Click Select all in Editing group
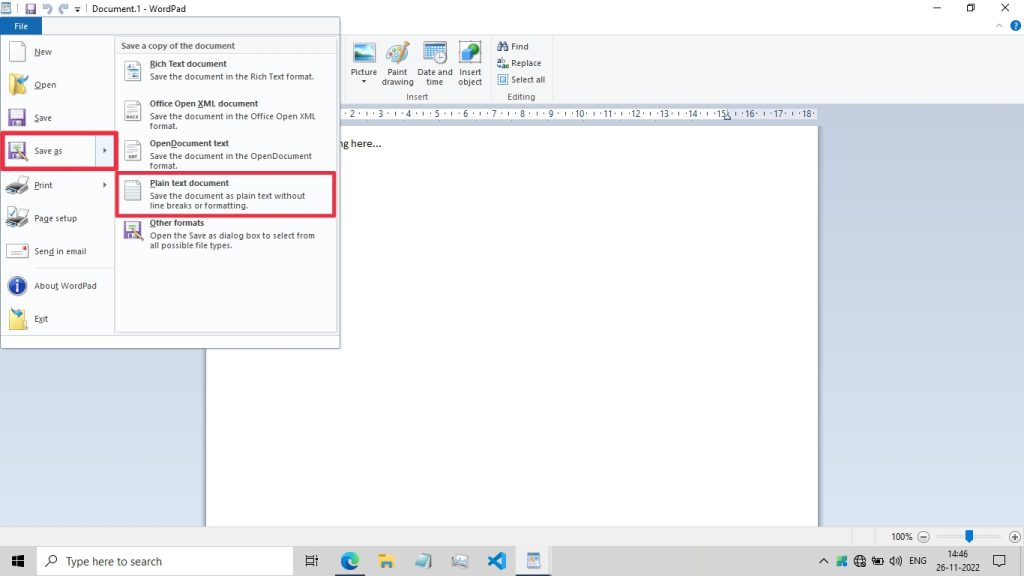Image resolution: width=1024 pixels, height=576 pixels. click(521, 80)
